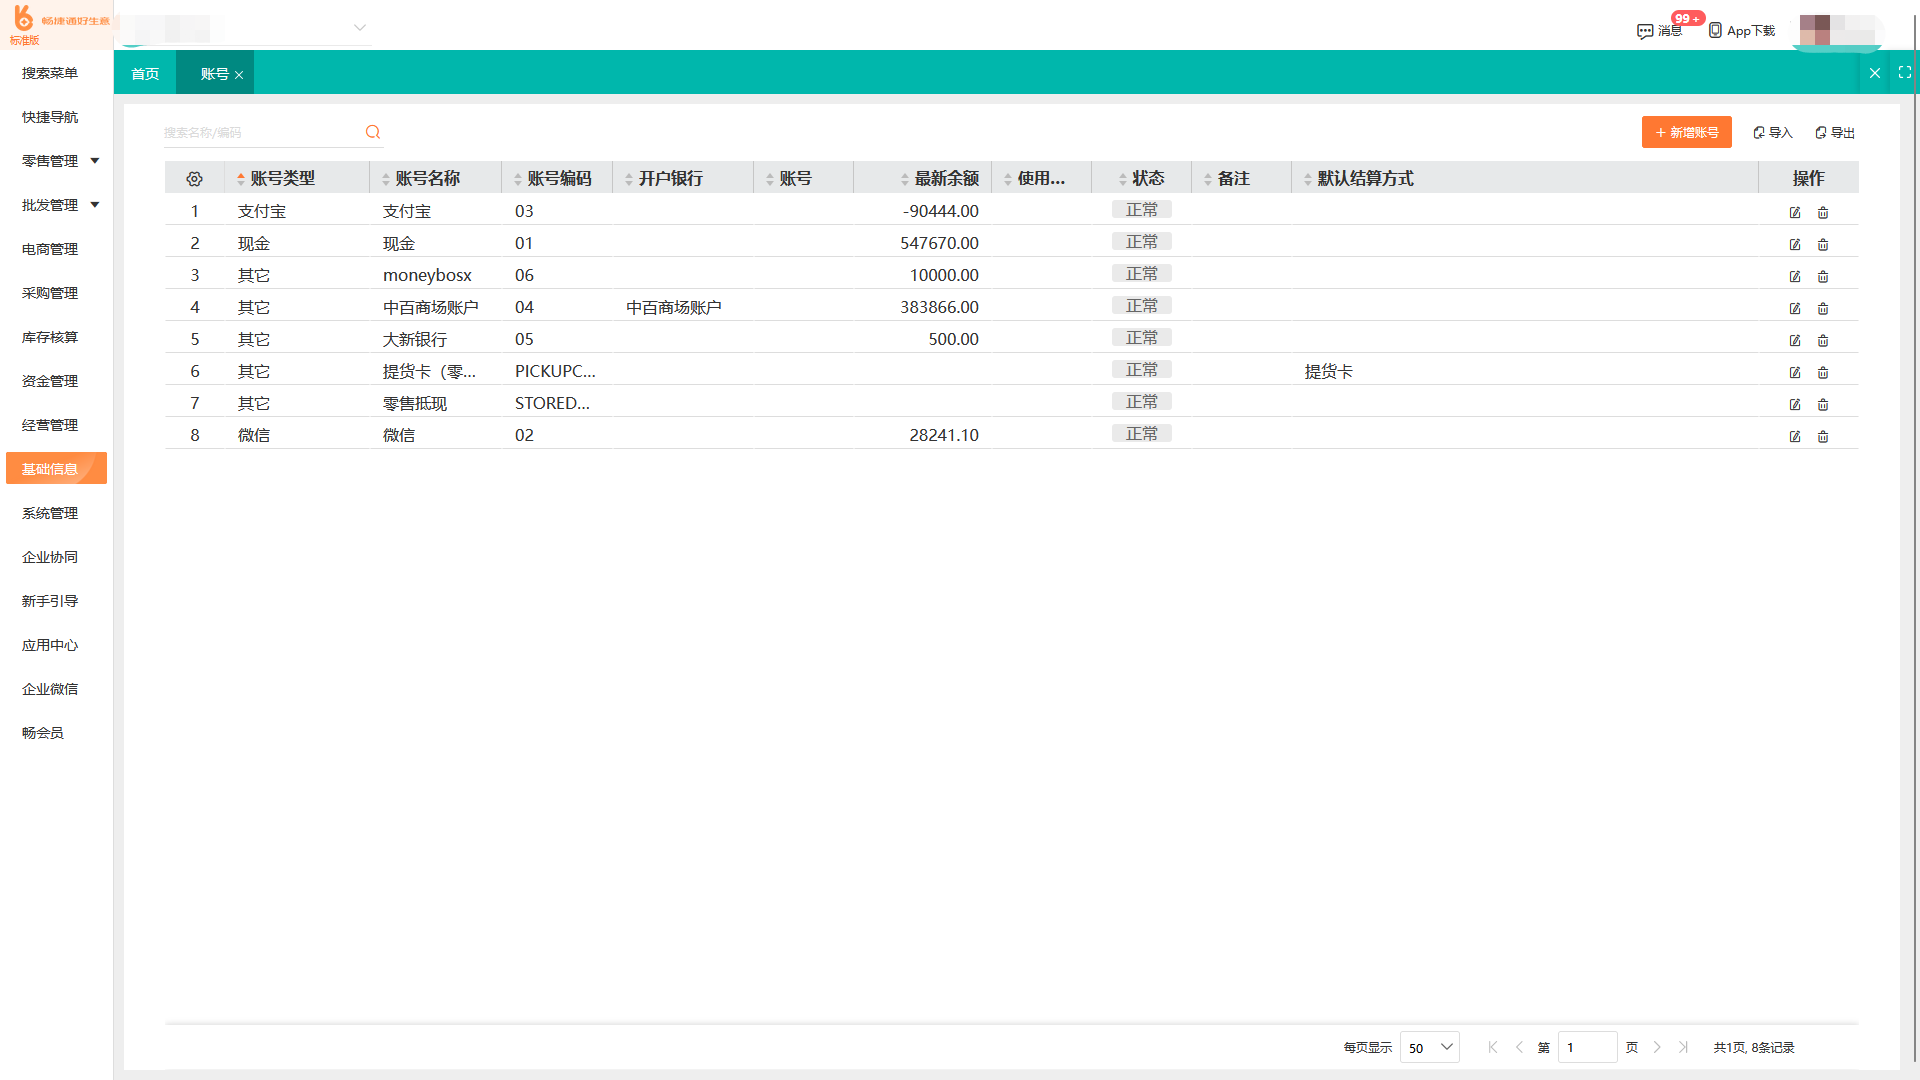This screenshot has height=1080, width=1920.
Task: Click the delete icon for 现金 account
Action: [x=1822, y=243]
